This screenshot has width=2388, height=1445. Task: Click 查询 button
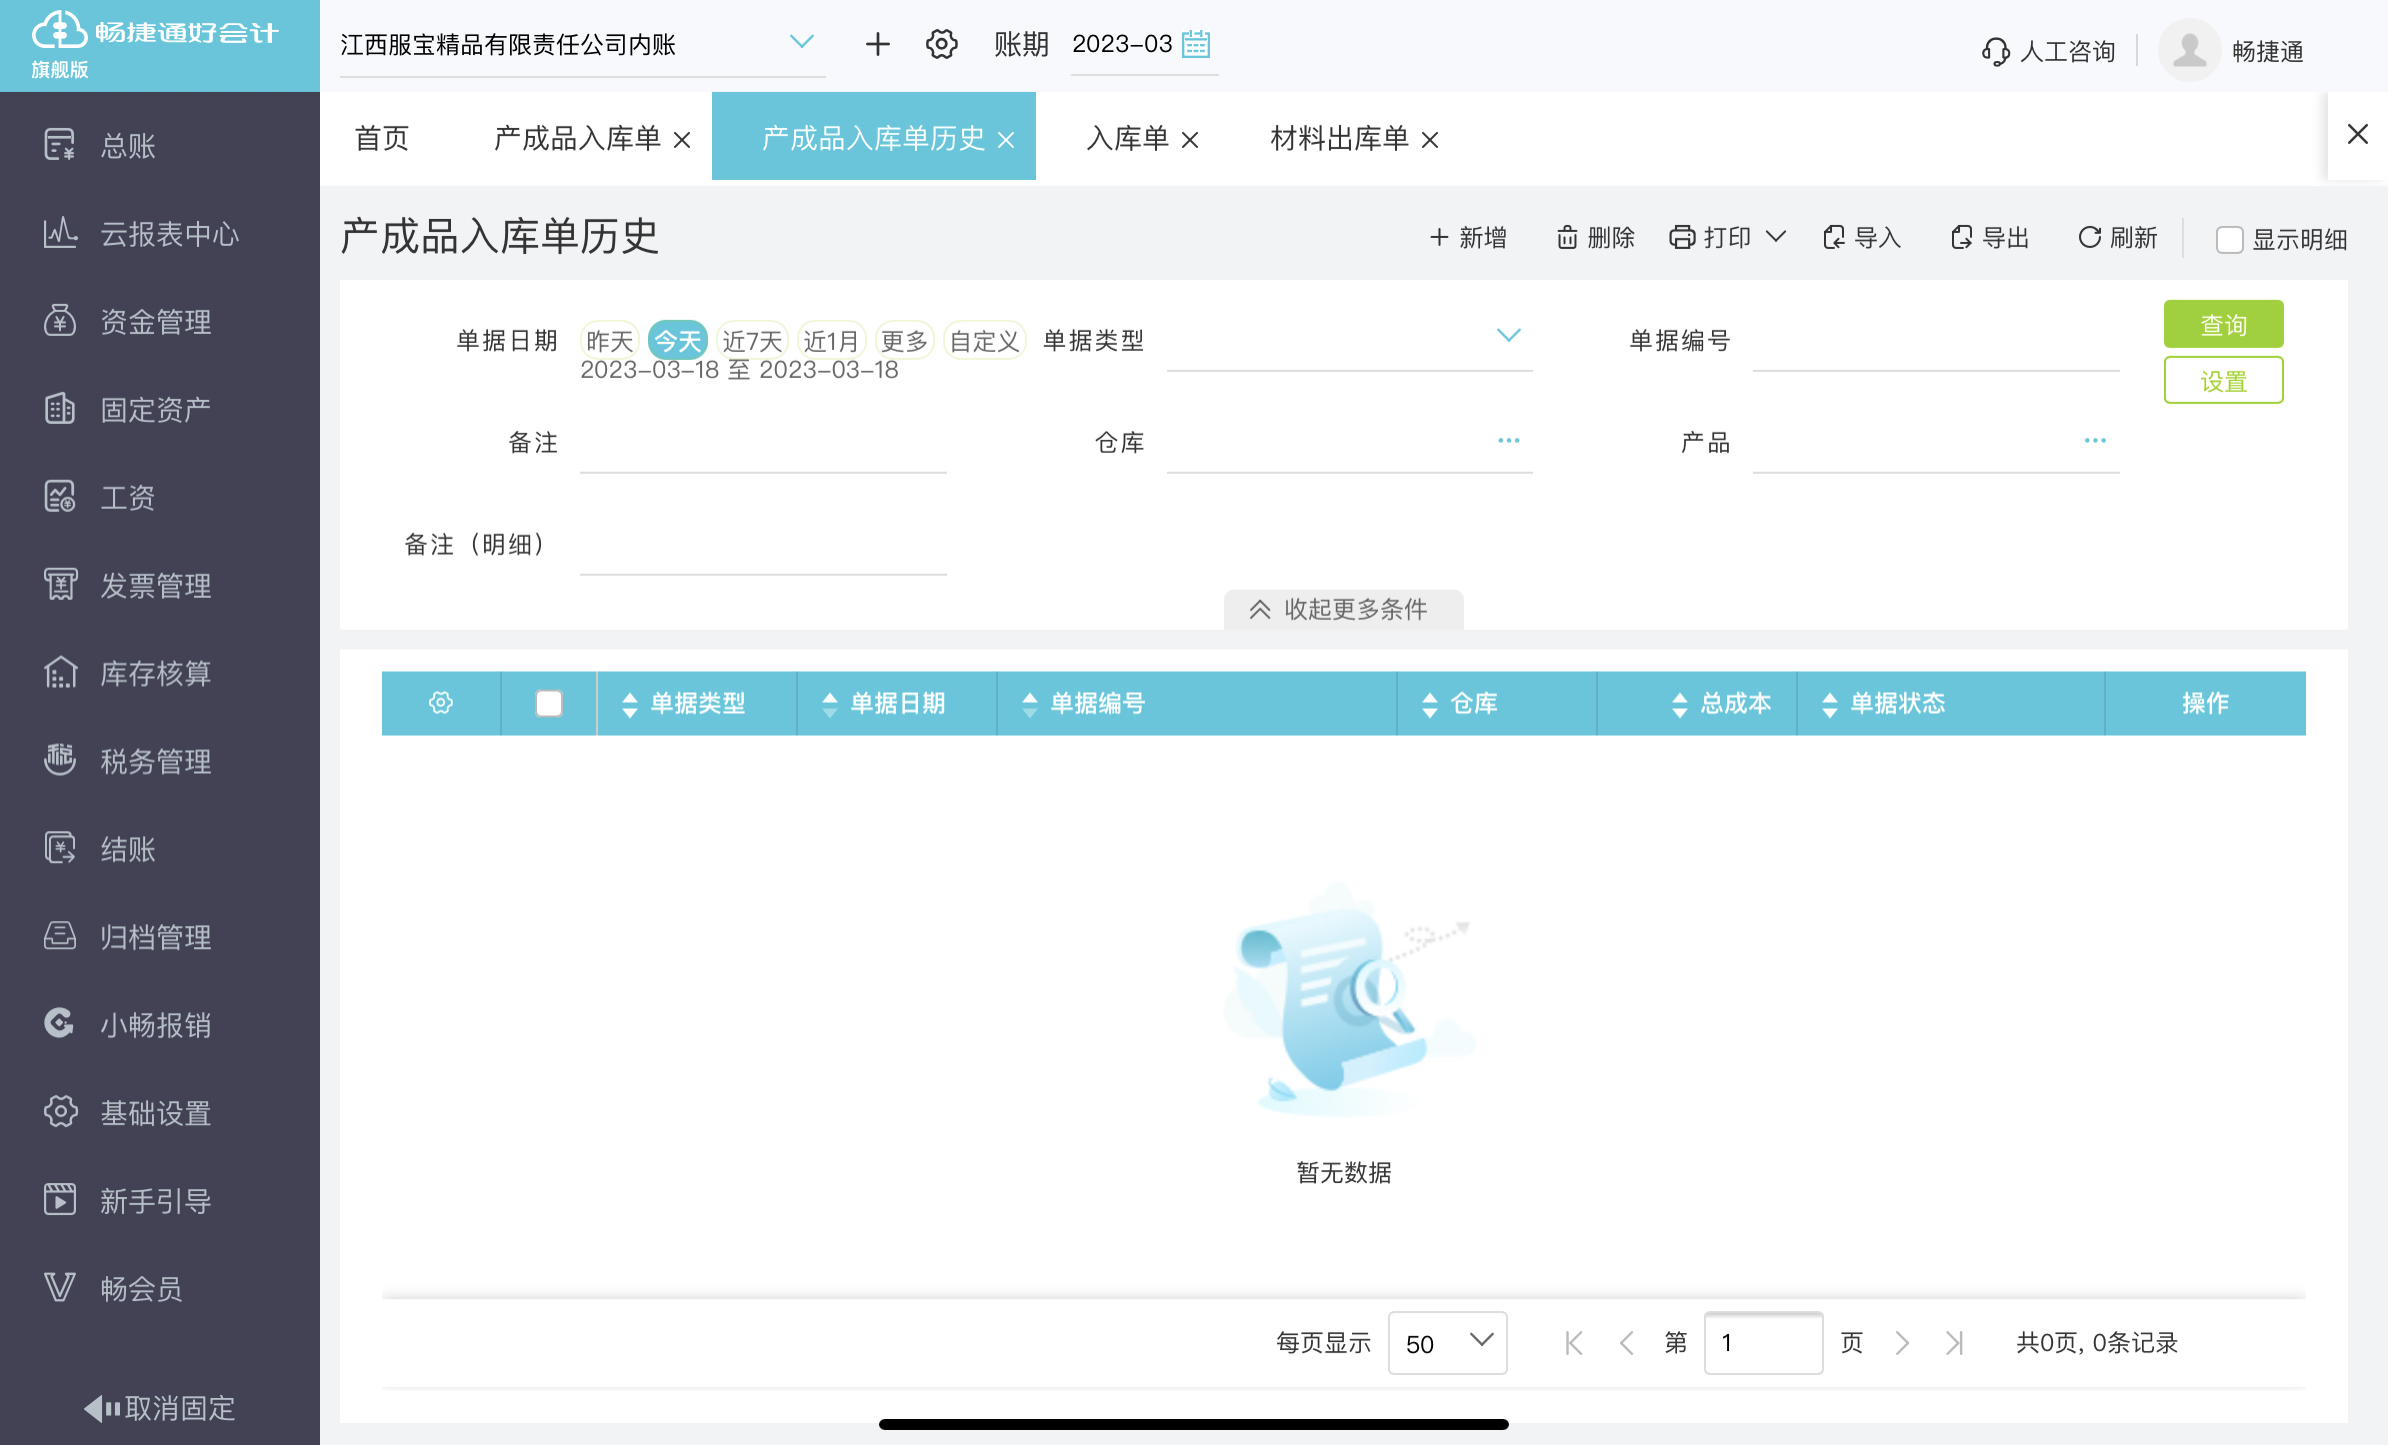[x=2223, y=324]
